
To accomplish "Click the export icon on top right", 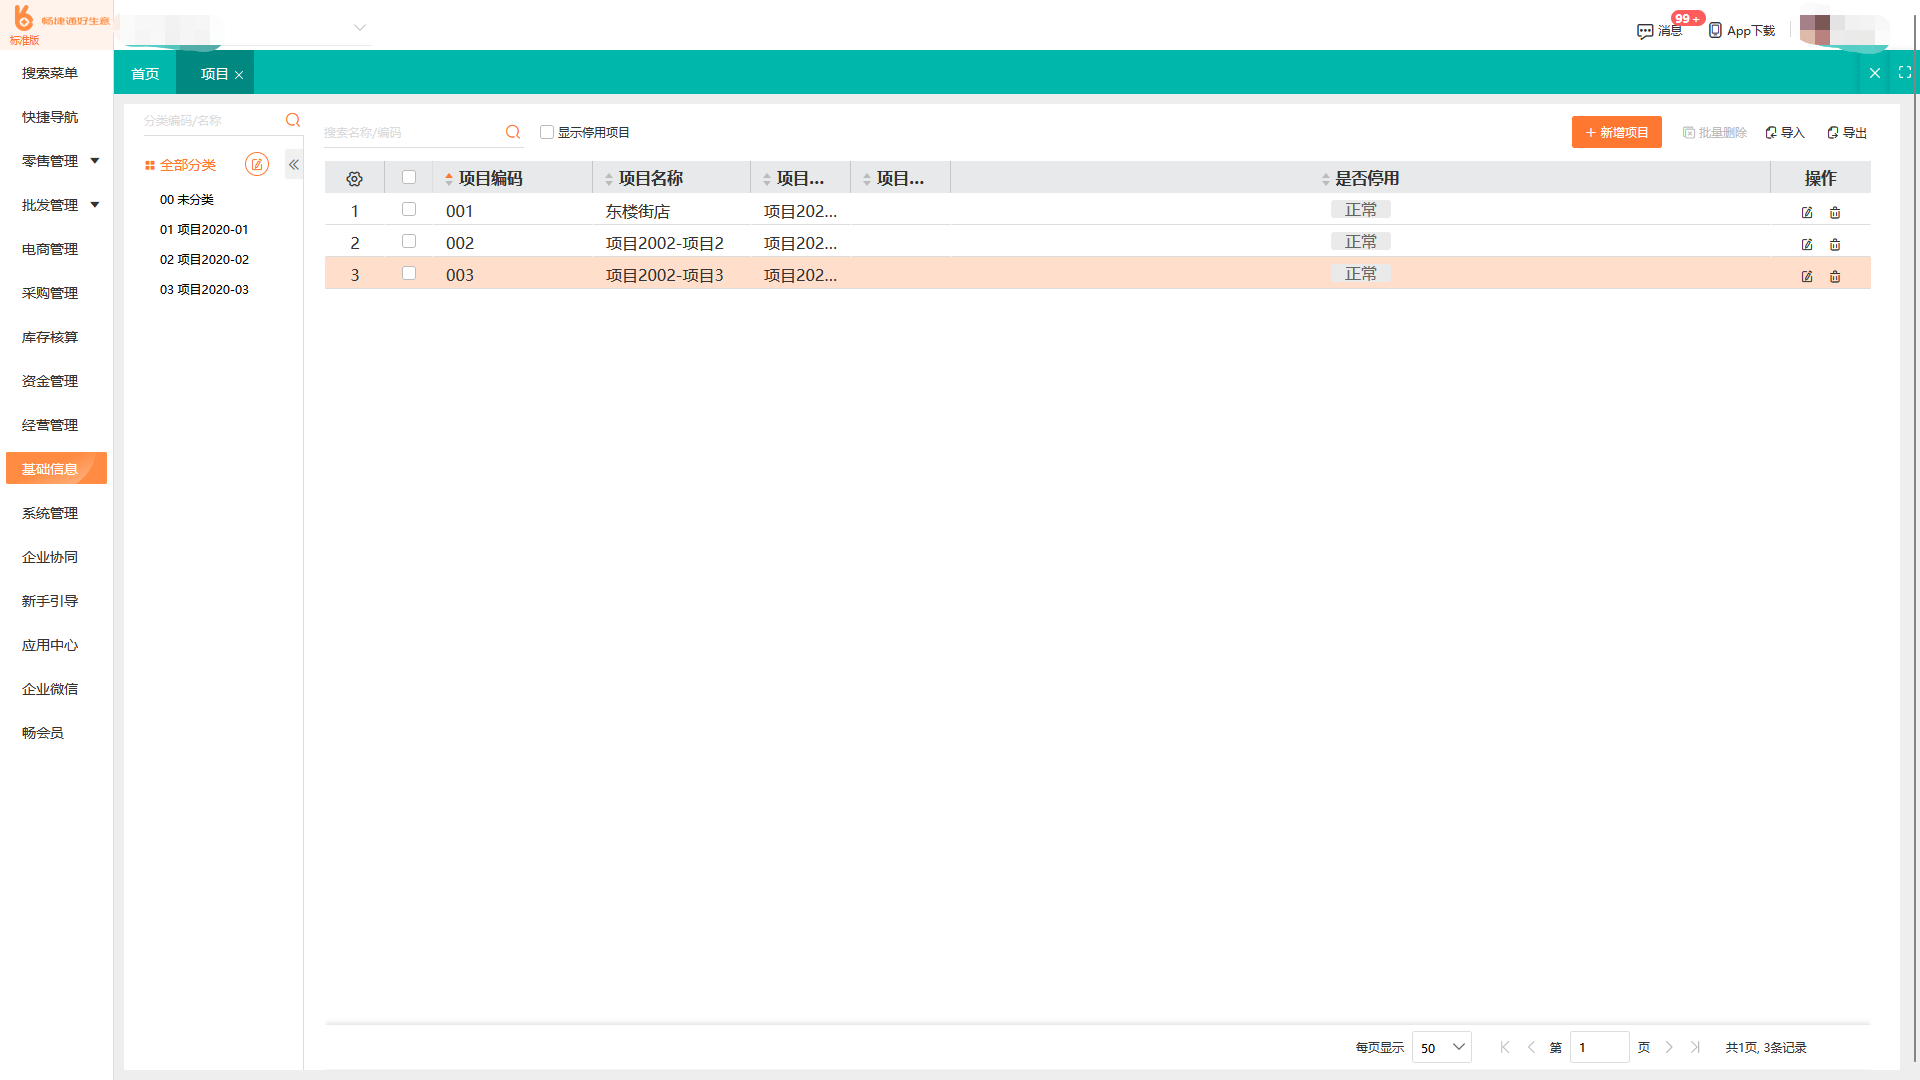I will [x=1846, y=131].
